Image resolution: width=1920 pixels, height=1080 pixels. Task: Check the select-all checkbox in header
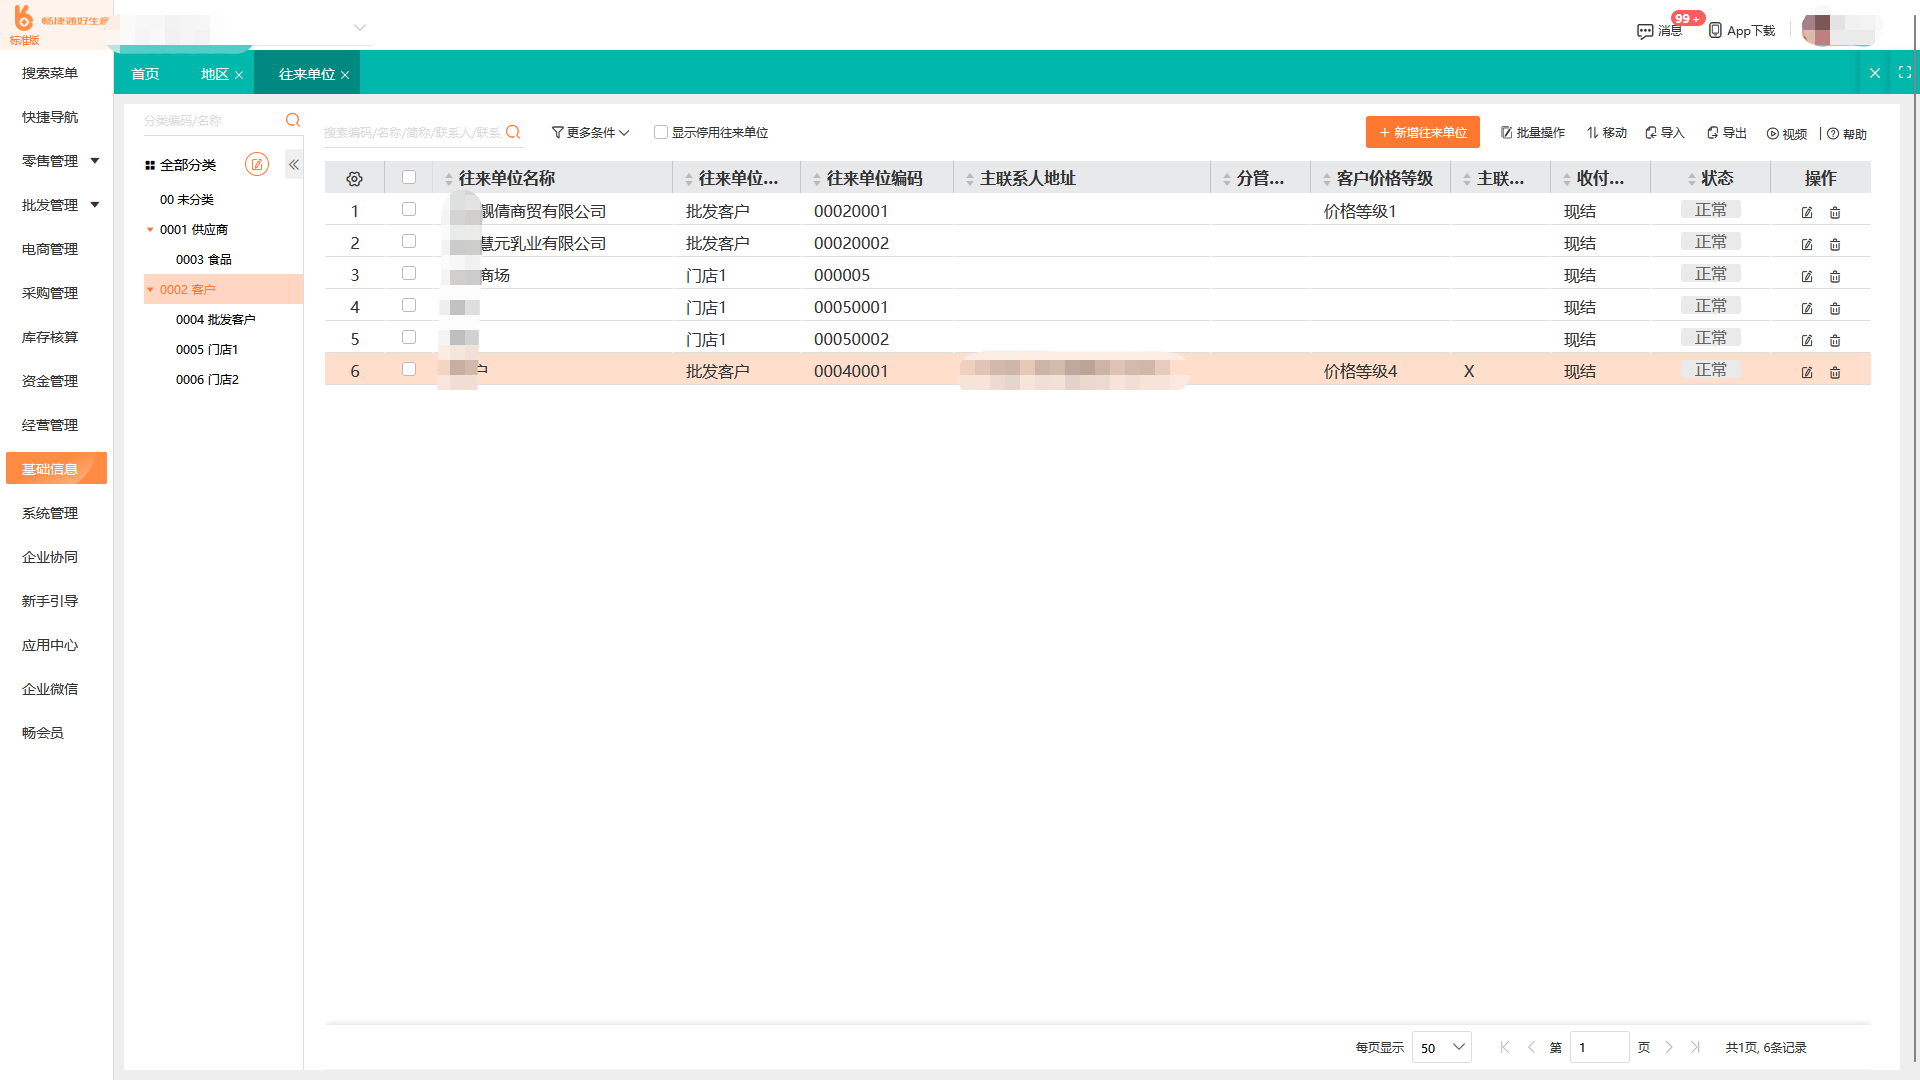tap(411, 177)
